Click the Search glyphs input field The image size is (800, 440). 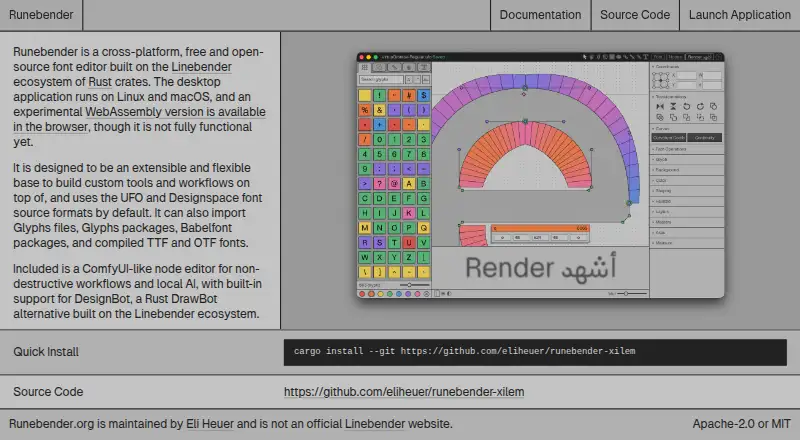(381, 80)
